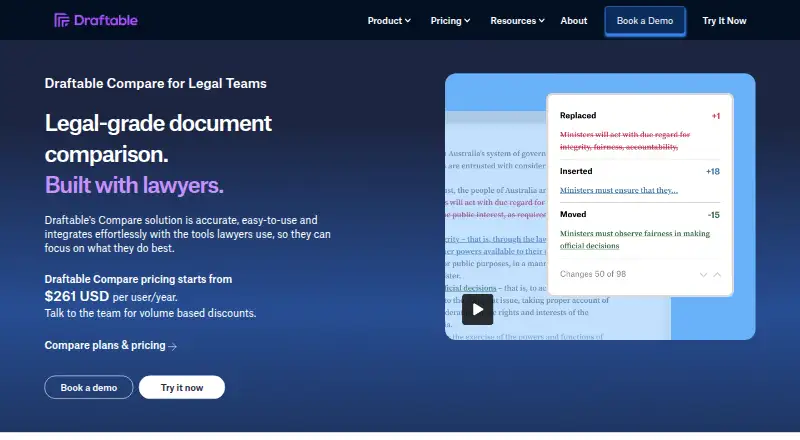
Task: Open the About page
Action: tap(573, 21)
